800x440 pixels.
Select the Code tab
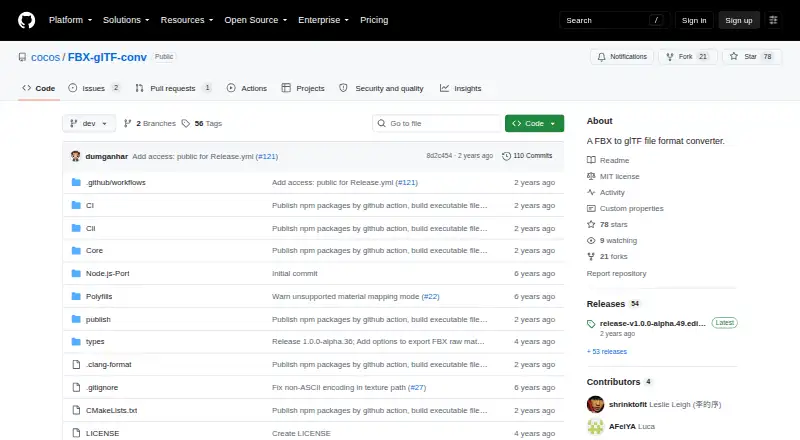(x=39, y=88)
